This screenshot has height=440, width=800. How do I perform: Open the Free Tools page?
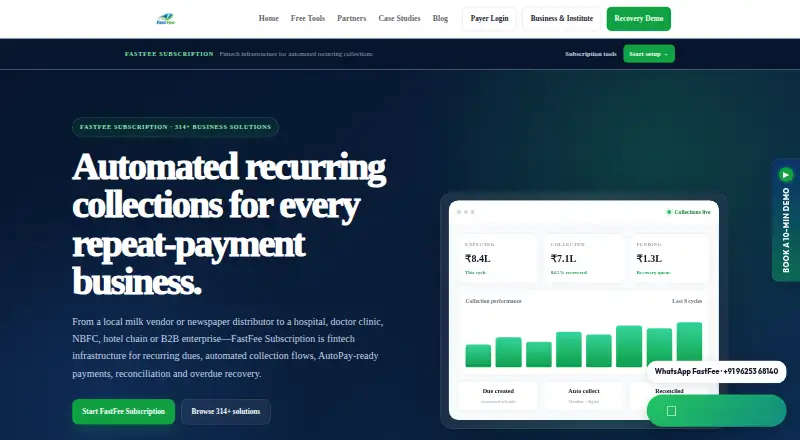[x=308, y=18]
